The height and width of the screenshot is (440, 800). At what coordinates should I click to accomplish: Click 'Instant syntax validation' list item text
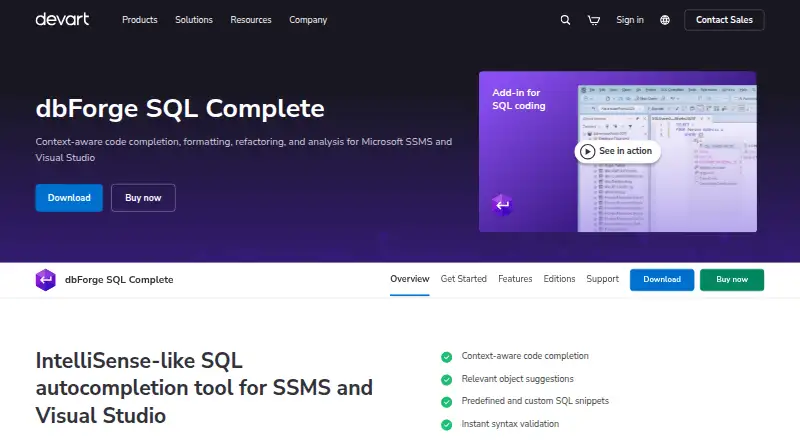pyautogui.click(x=510, y=424)
